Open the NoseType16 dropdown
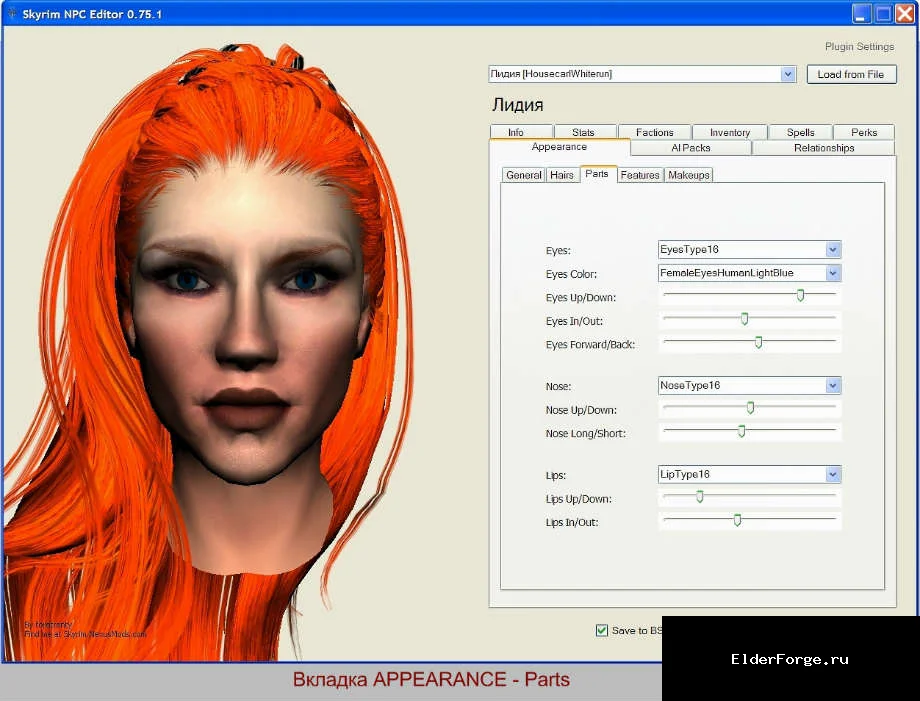The image size is (920, 701). 833,386
